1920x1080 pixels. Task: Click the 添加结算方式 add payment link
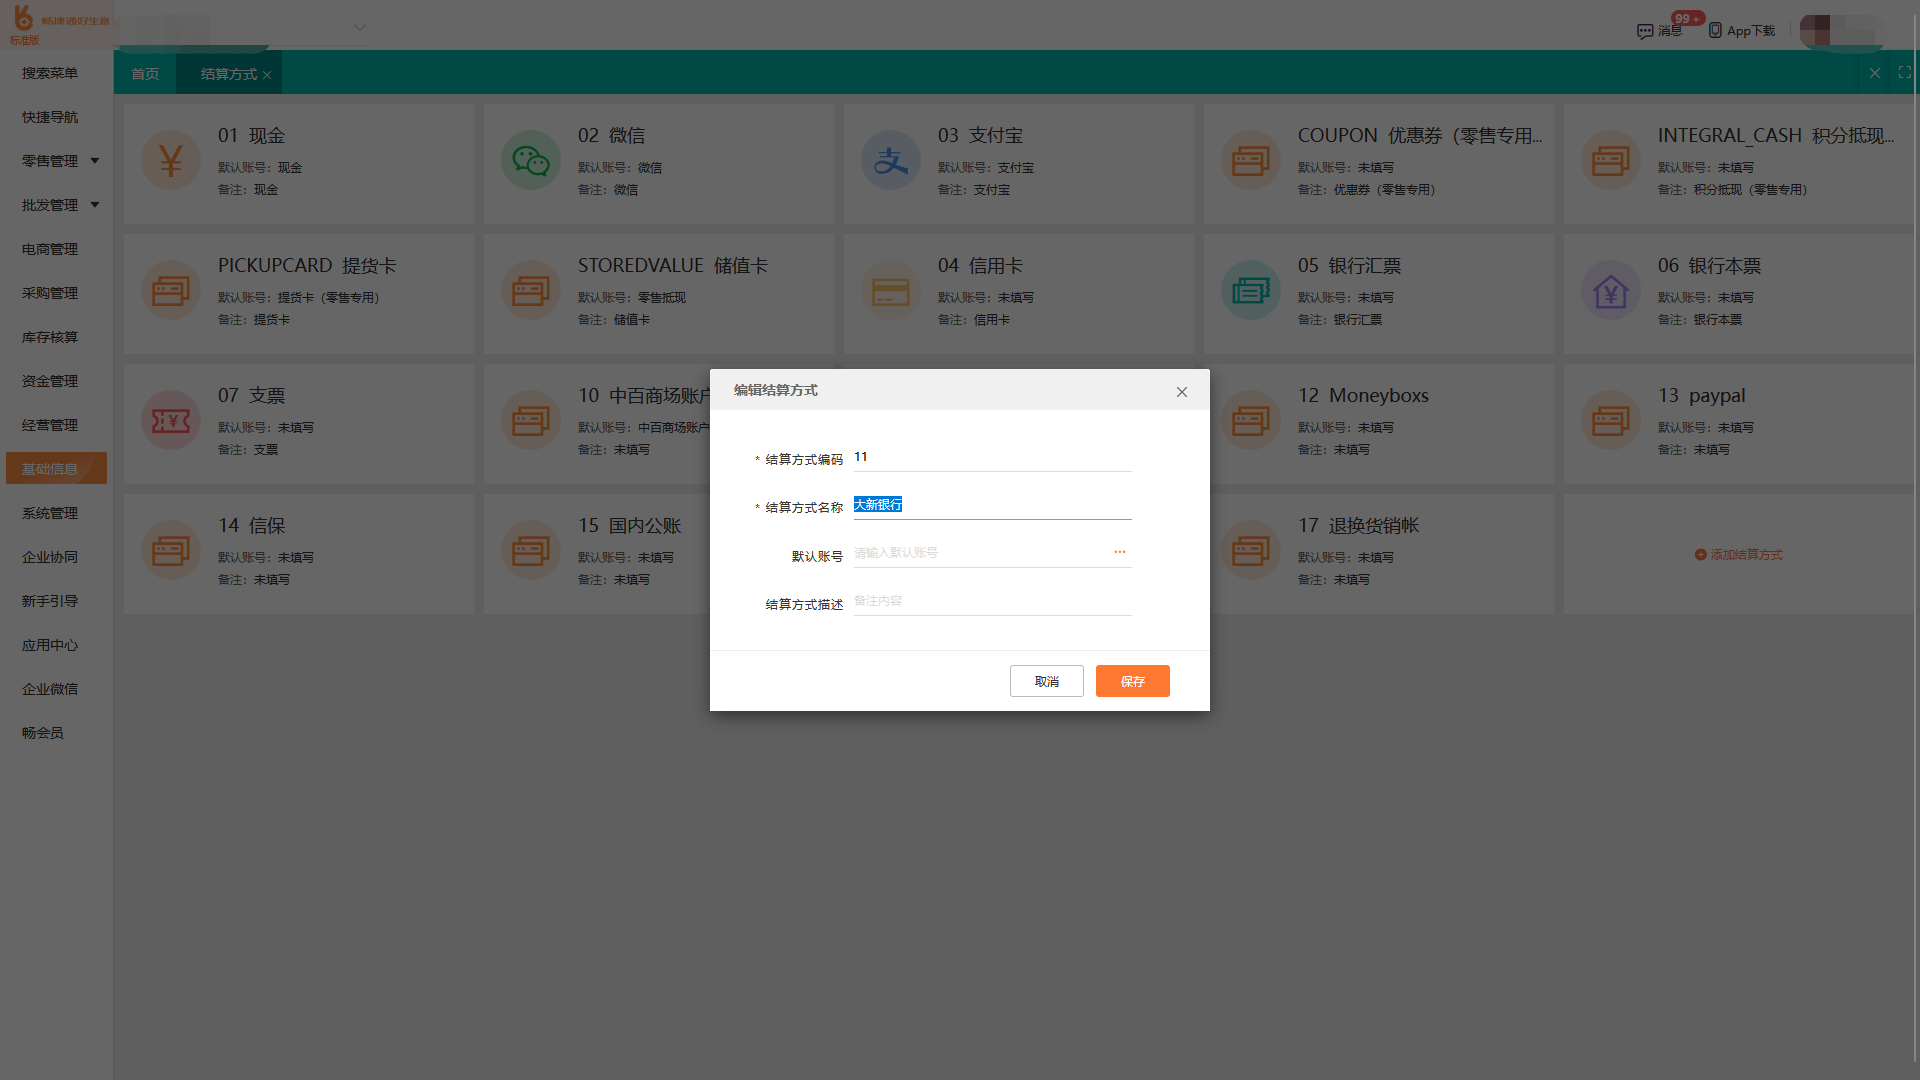1738,554
